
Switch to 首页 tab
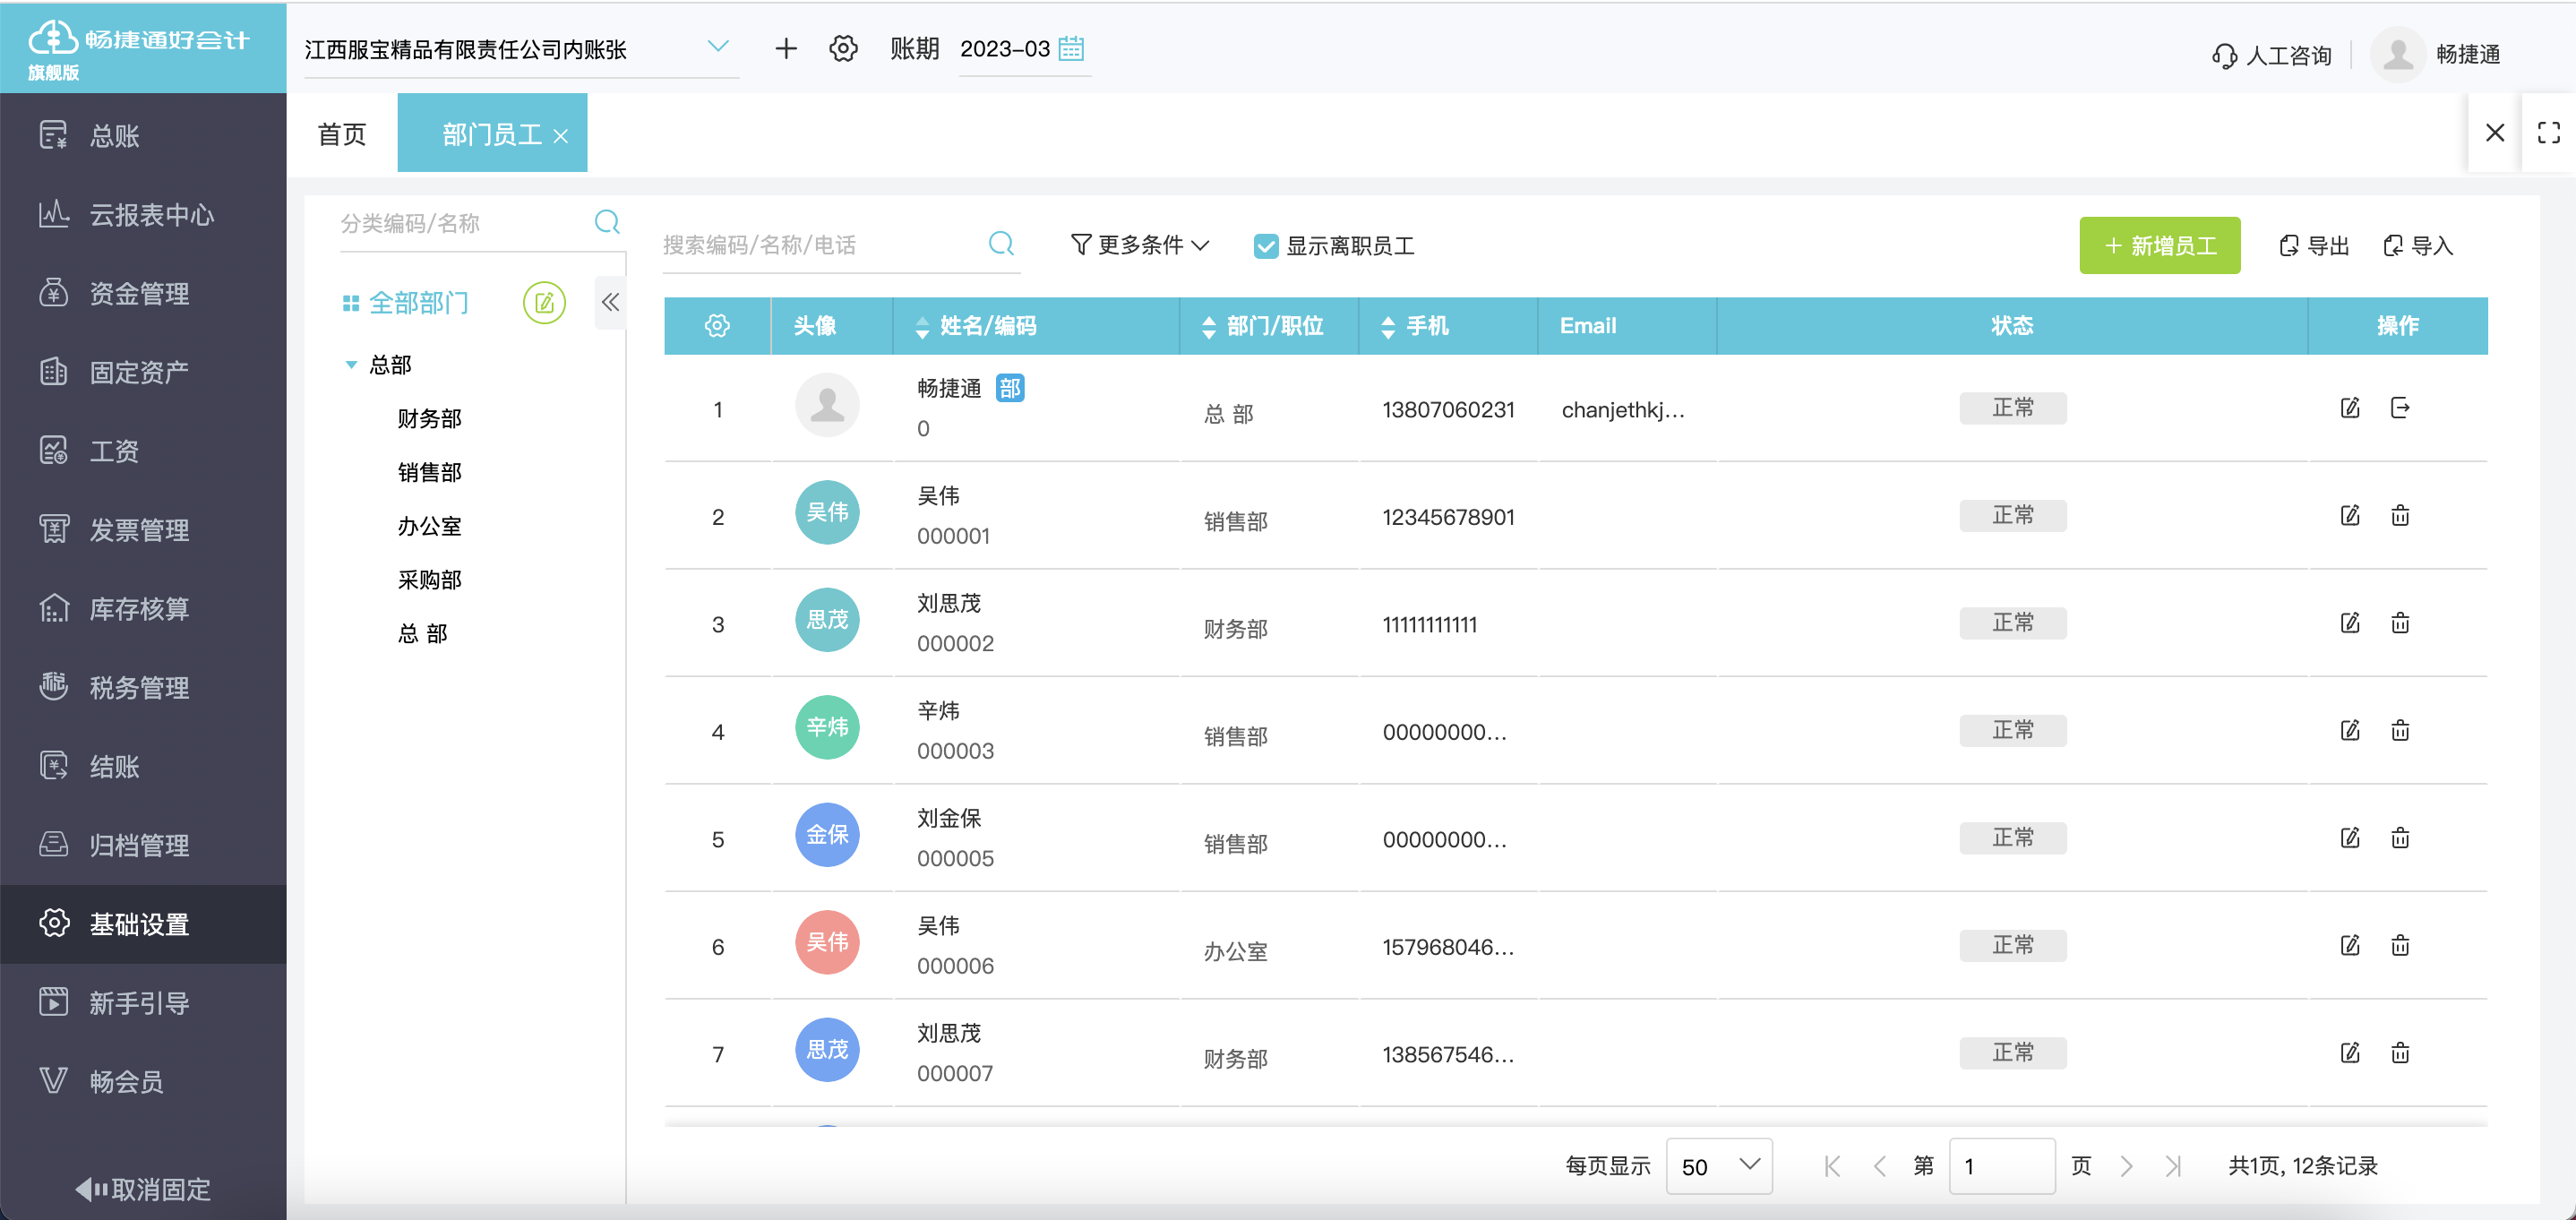tap(343, 134)
